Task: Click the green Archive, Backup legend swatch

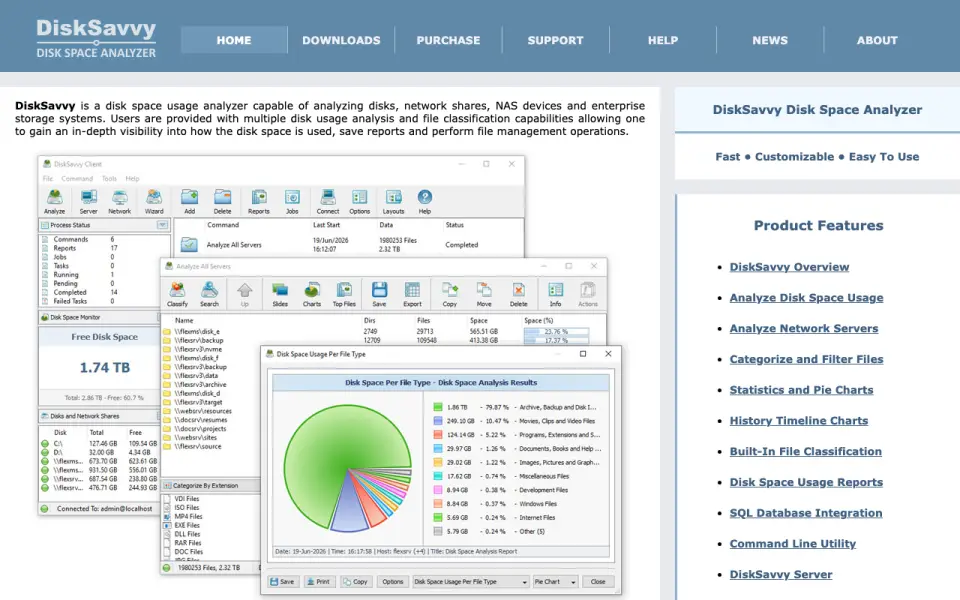Action: (x=438, y=407)
